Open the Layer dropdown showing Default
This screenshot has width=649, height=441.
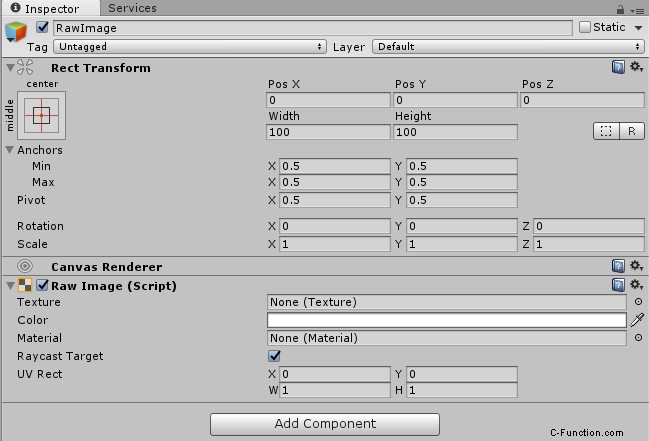point(508,46)
